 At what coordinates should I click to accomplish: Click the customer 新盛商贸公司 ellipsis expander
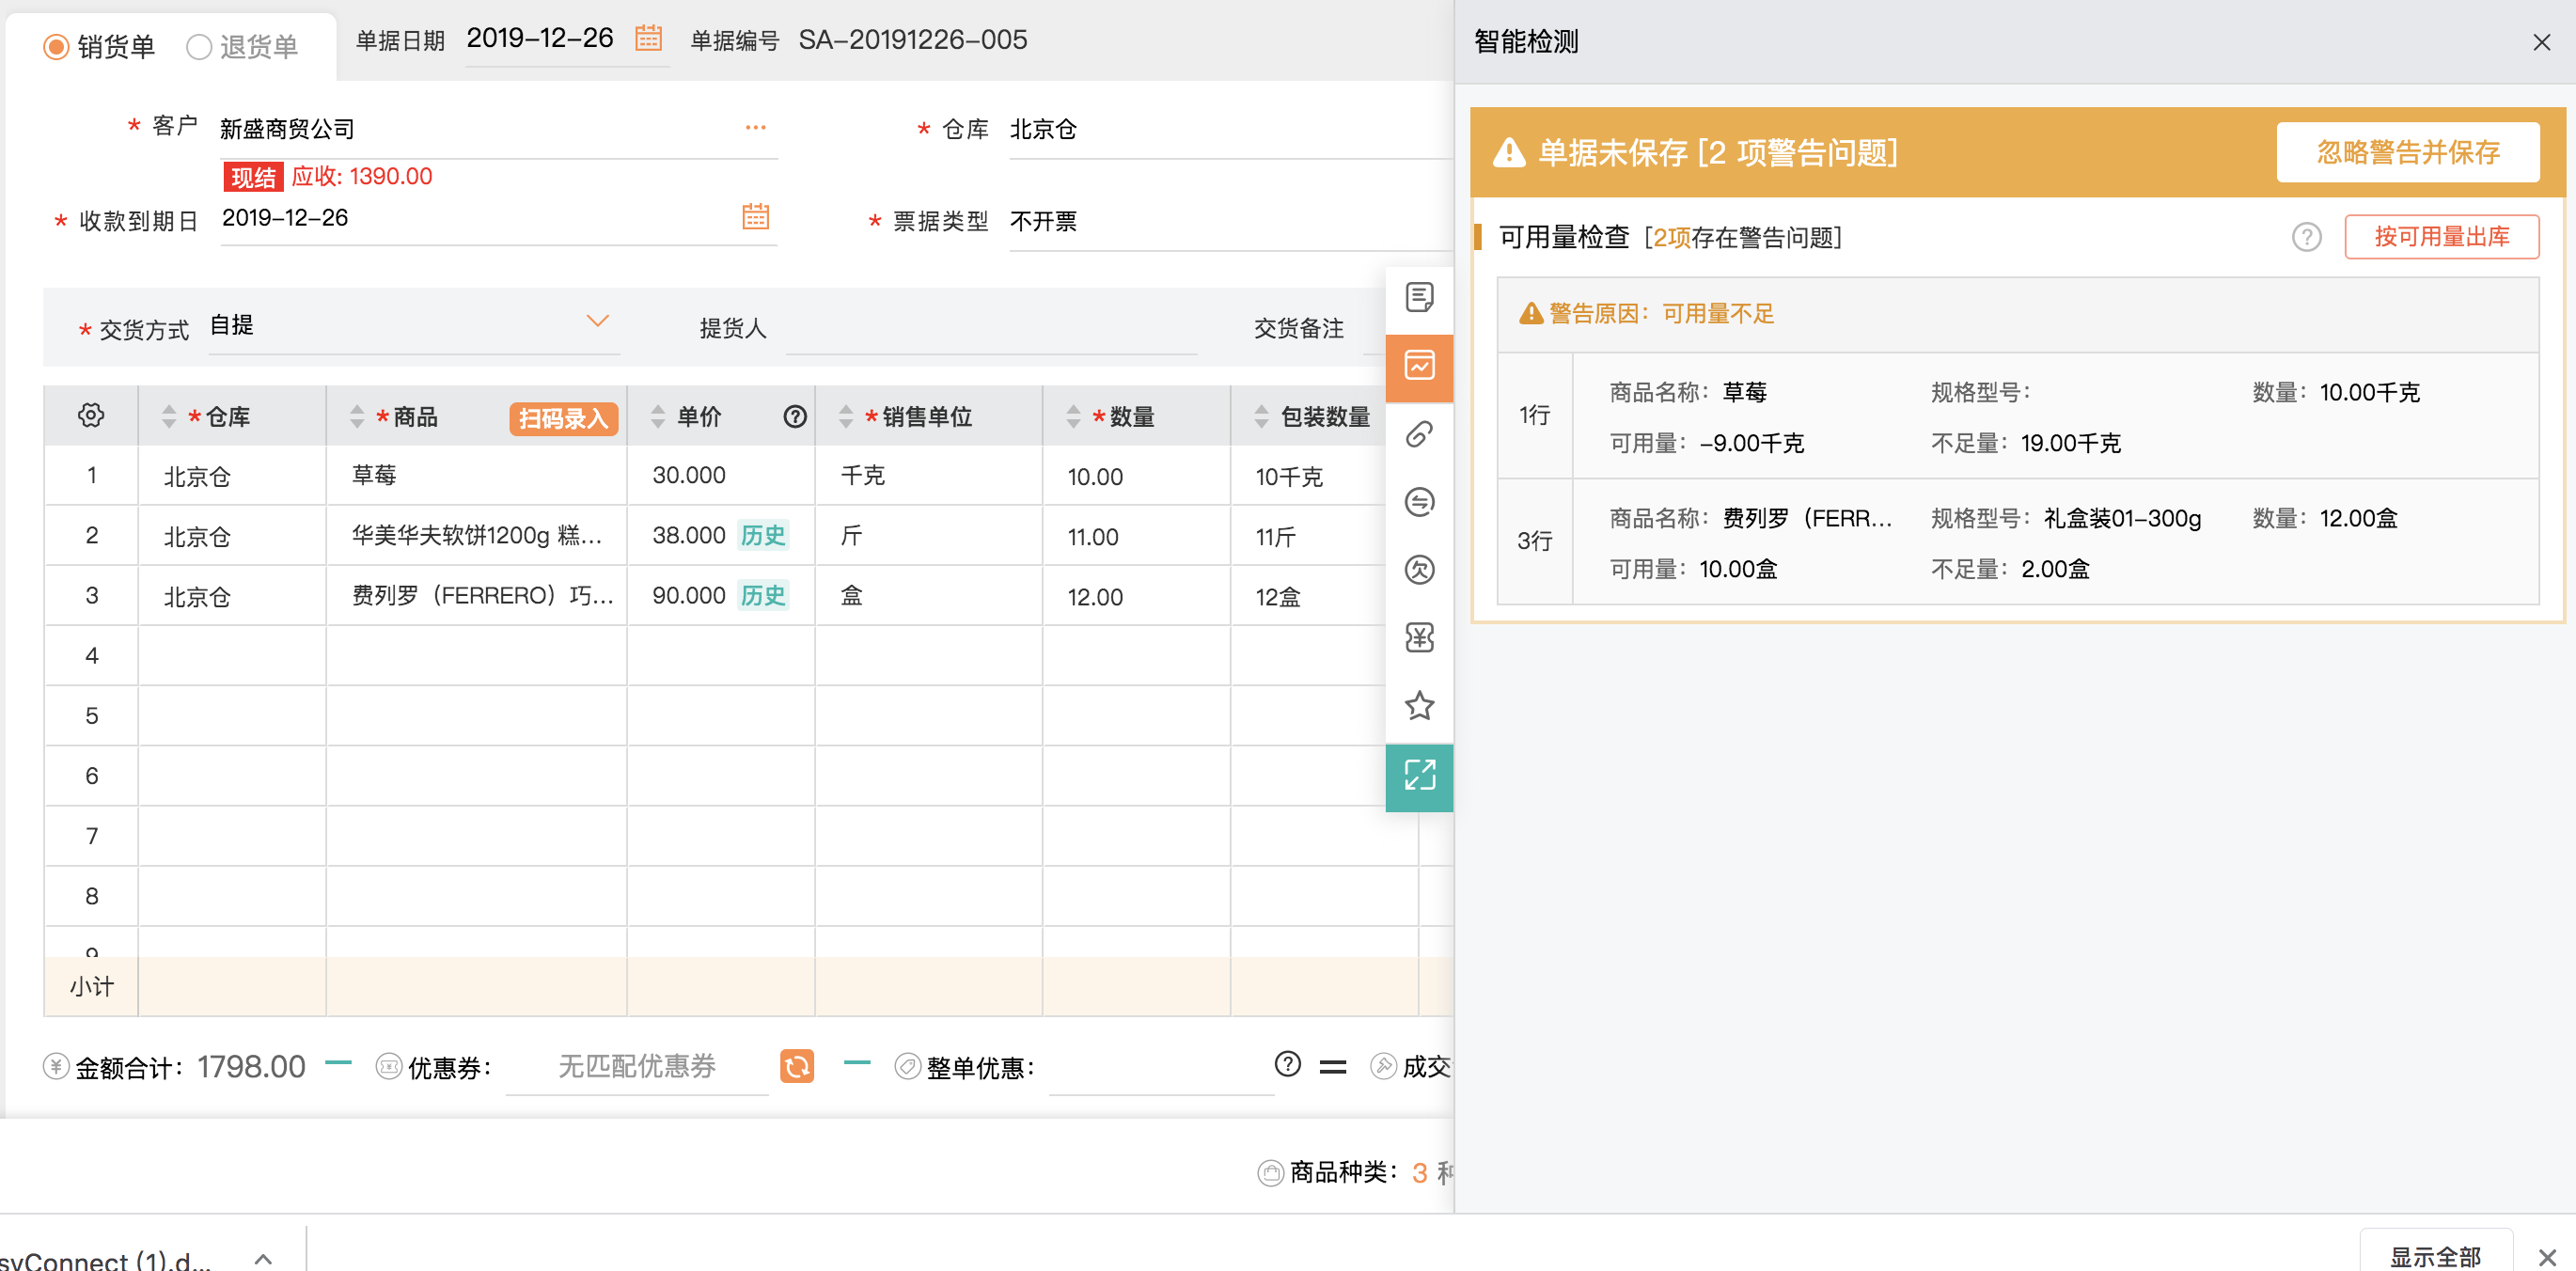(x=752, y=130)
